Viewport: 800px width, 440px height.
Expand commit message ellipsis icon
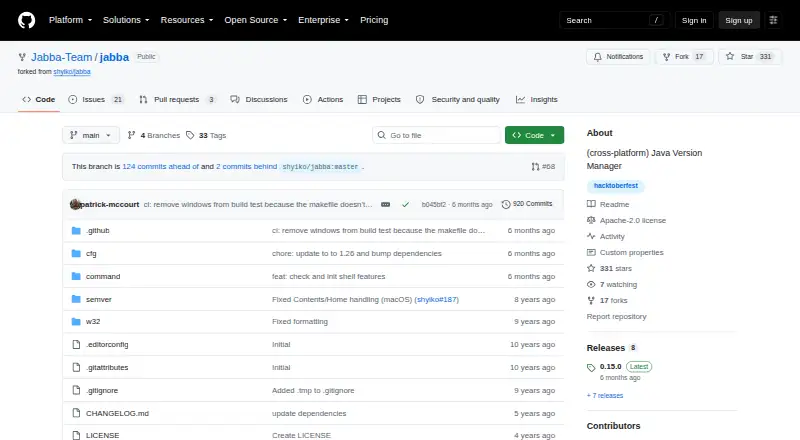click(x=386, y=204)
